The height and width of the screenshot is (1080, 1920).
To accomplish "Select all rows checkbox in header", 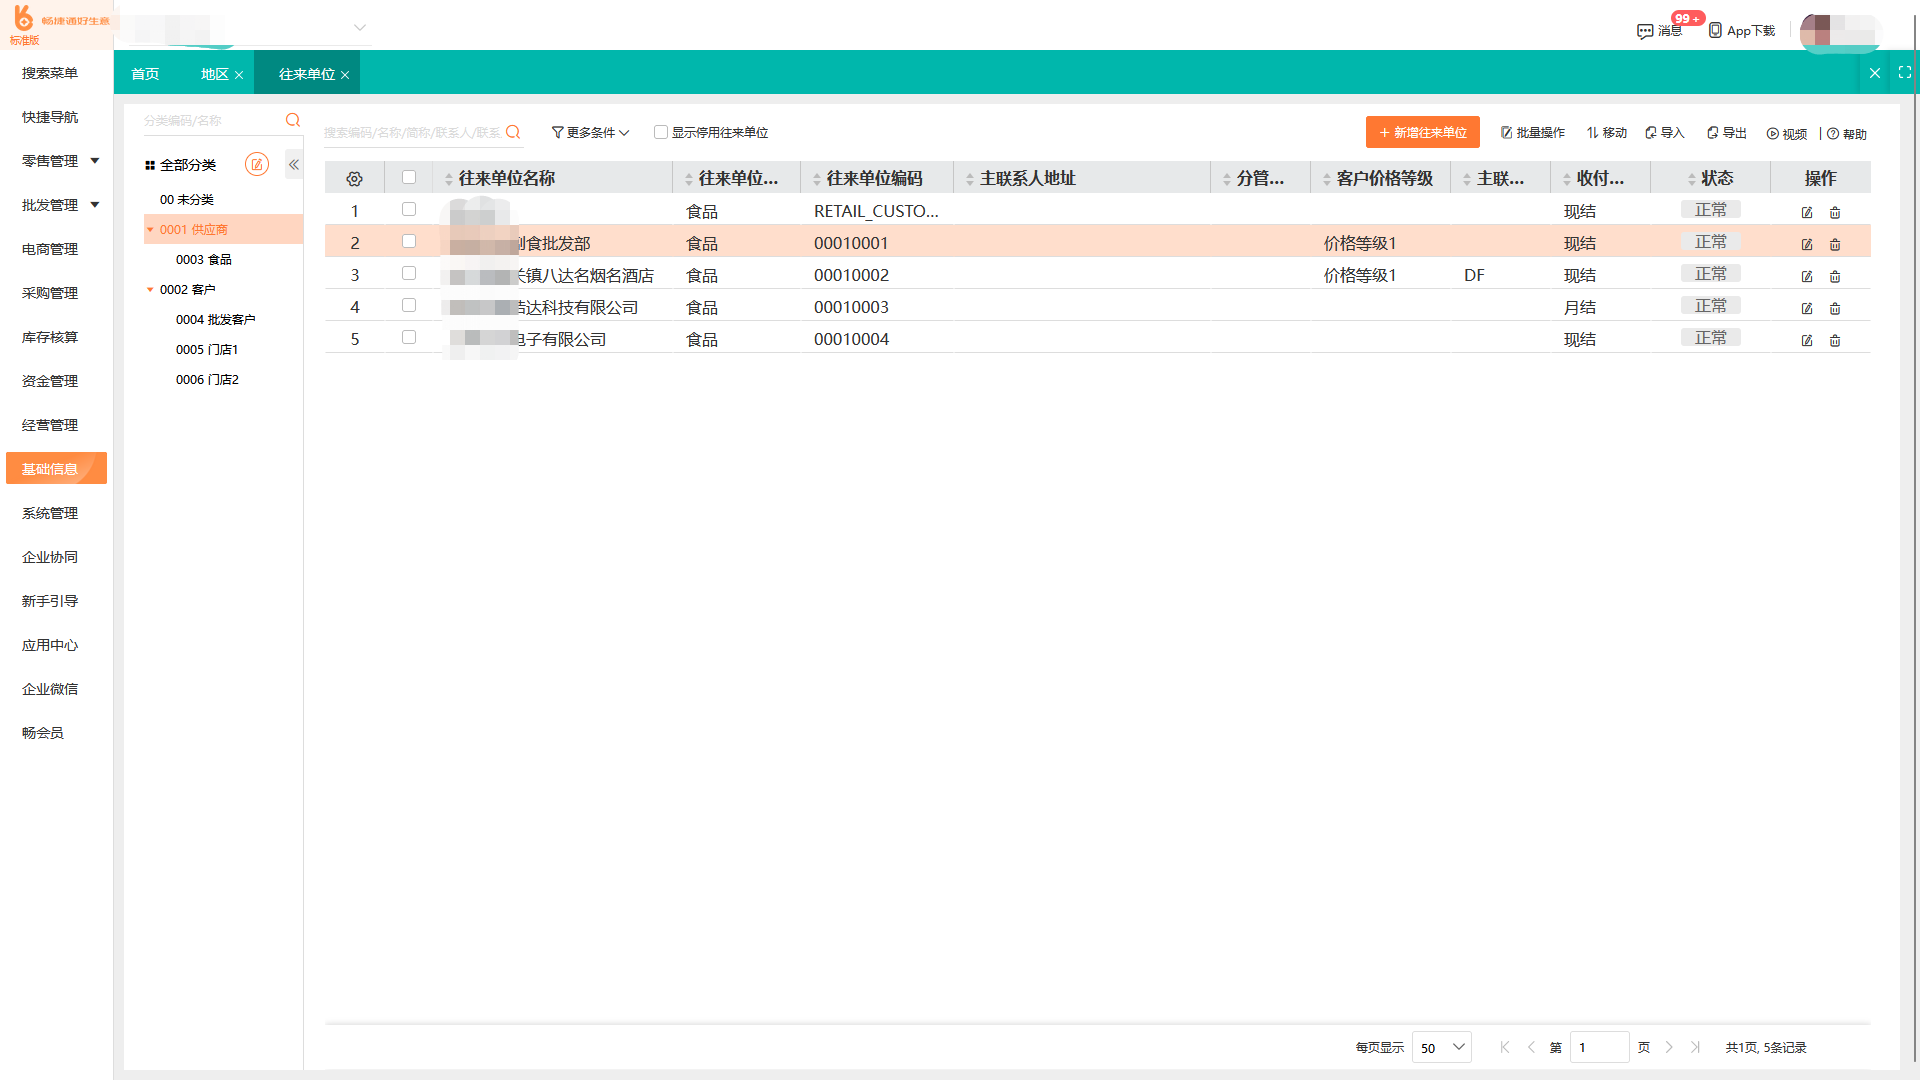I will [409, 178].
